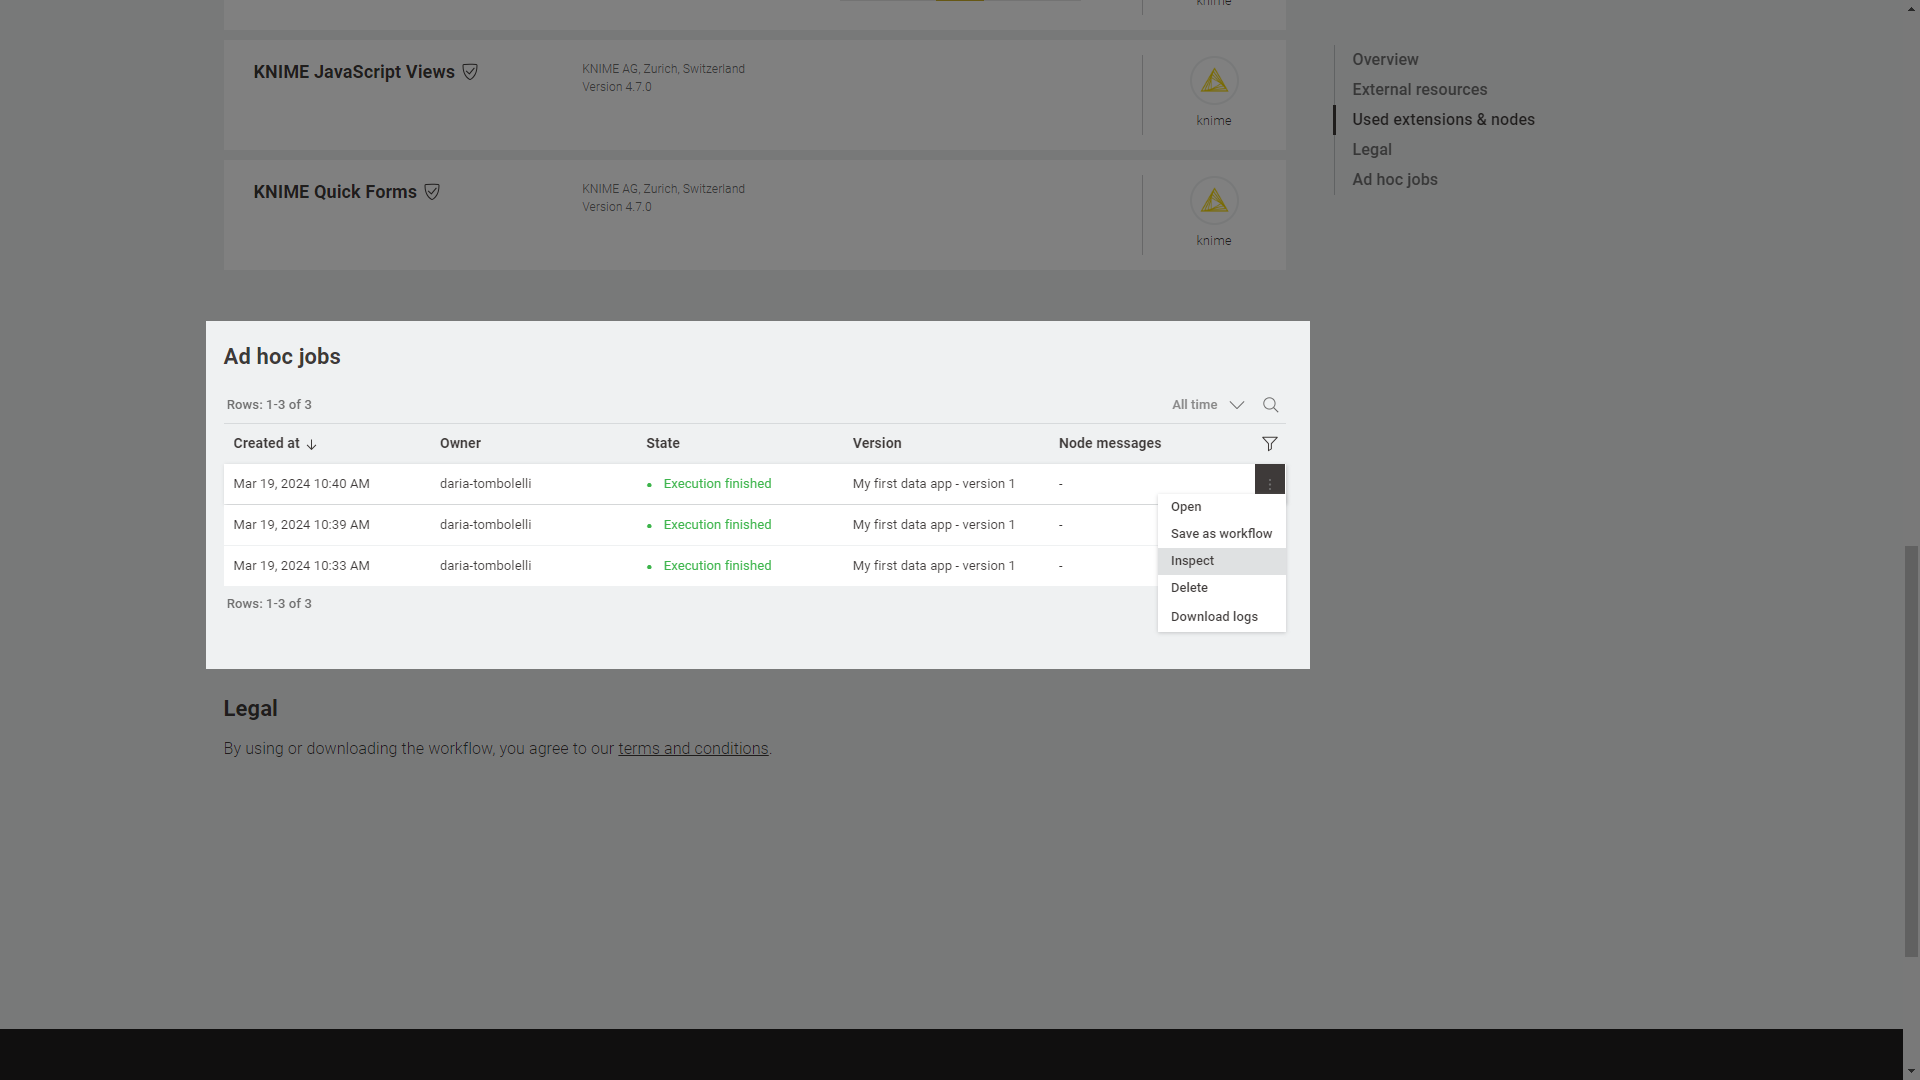The height and width of the screenshot is (1080, 1920).
Task: Click the column sort icon next to Created at
Action: (x=311, y=444)
